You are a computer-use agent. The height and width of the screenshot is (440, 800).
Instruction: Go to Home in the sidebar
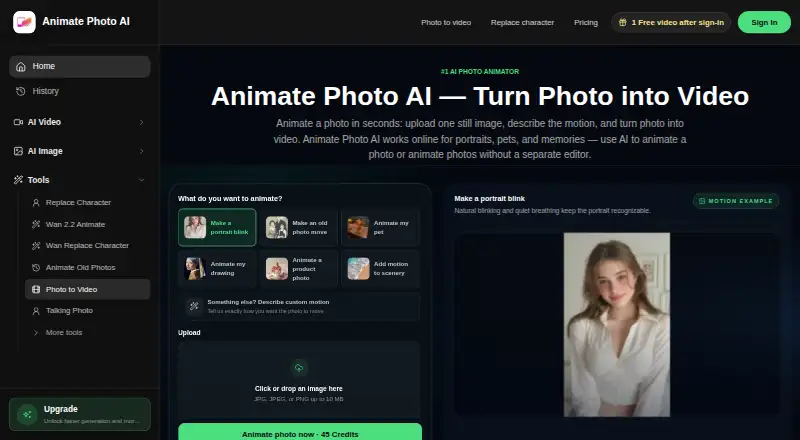(x=80, y=67)
